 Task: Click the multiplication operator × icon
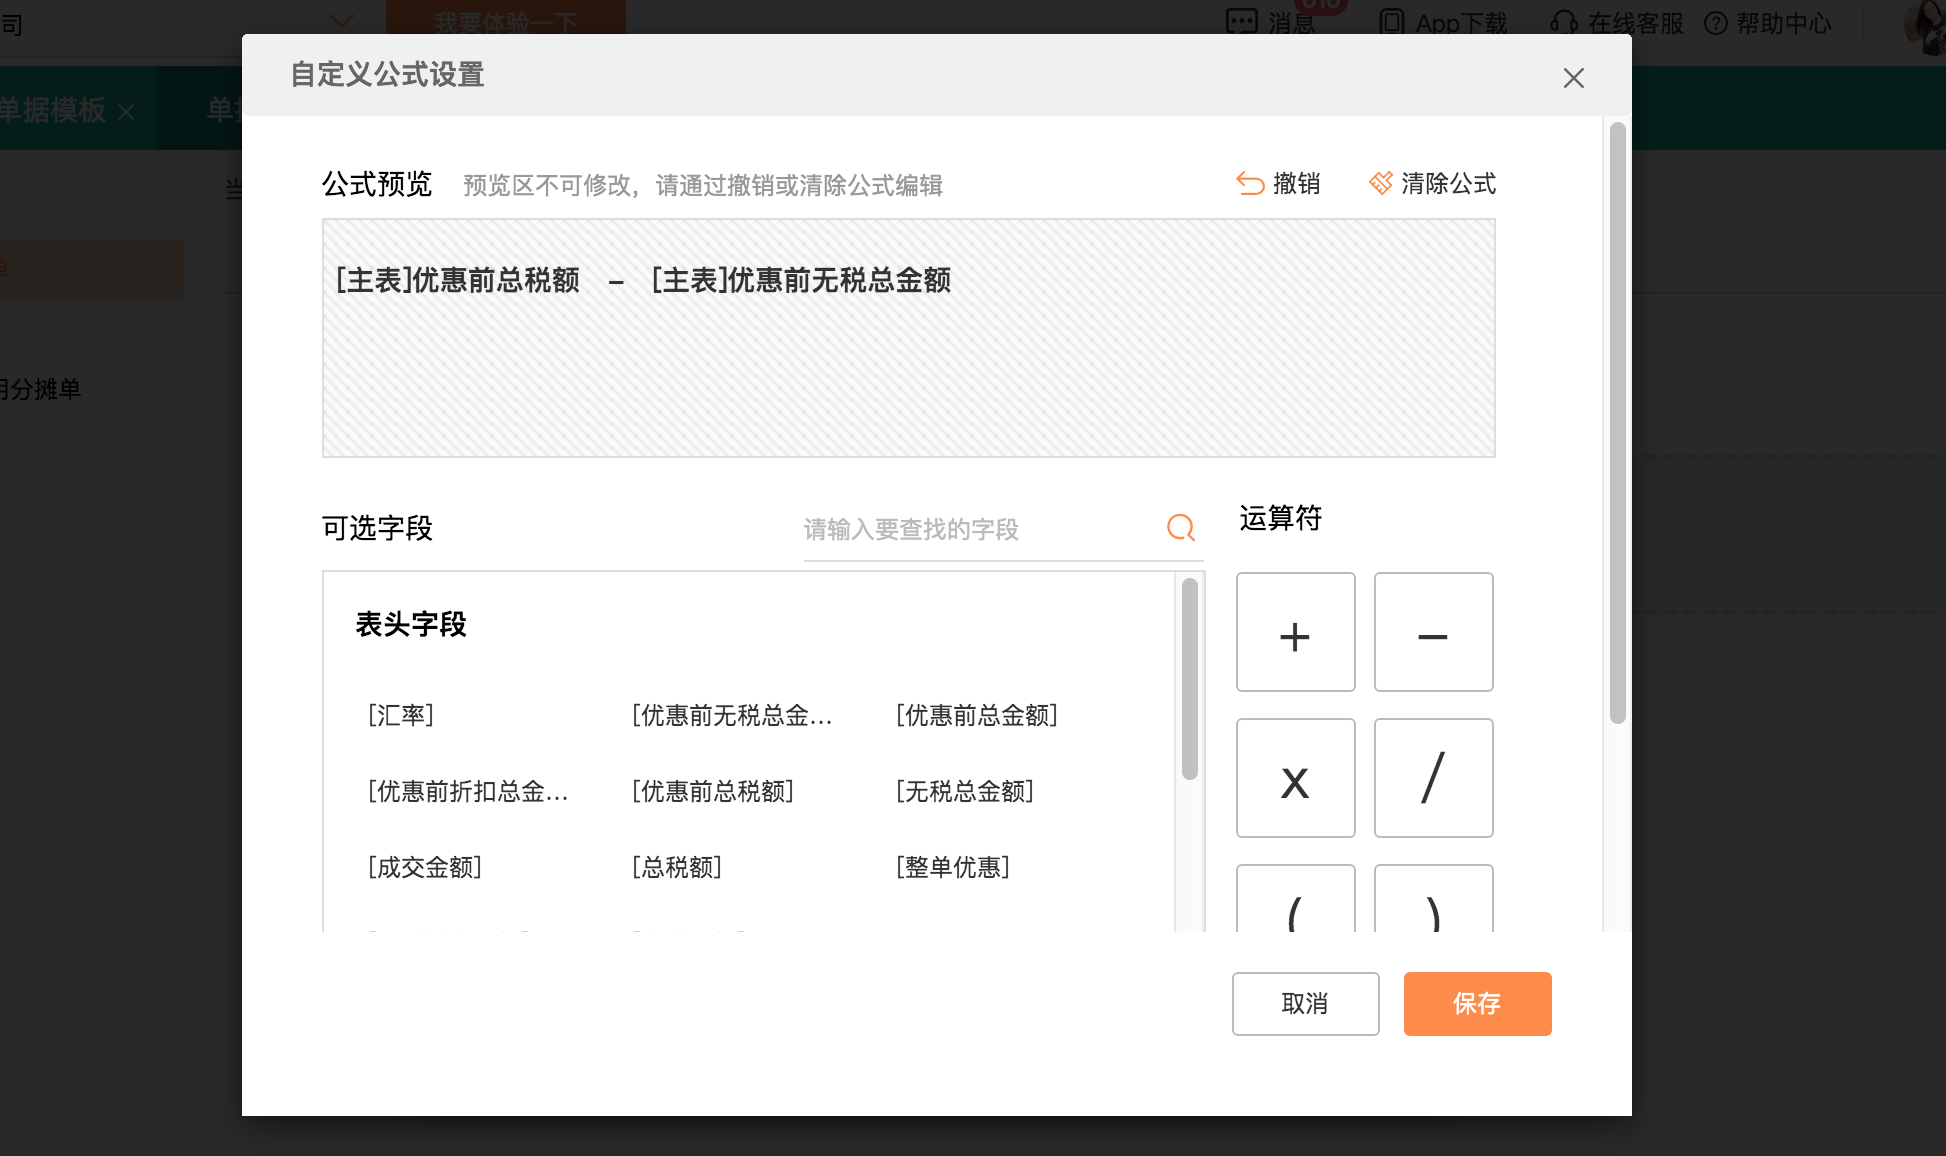[x=1292, y=778]
